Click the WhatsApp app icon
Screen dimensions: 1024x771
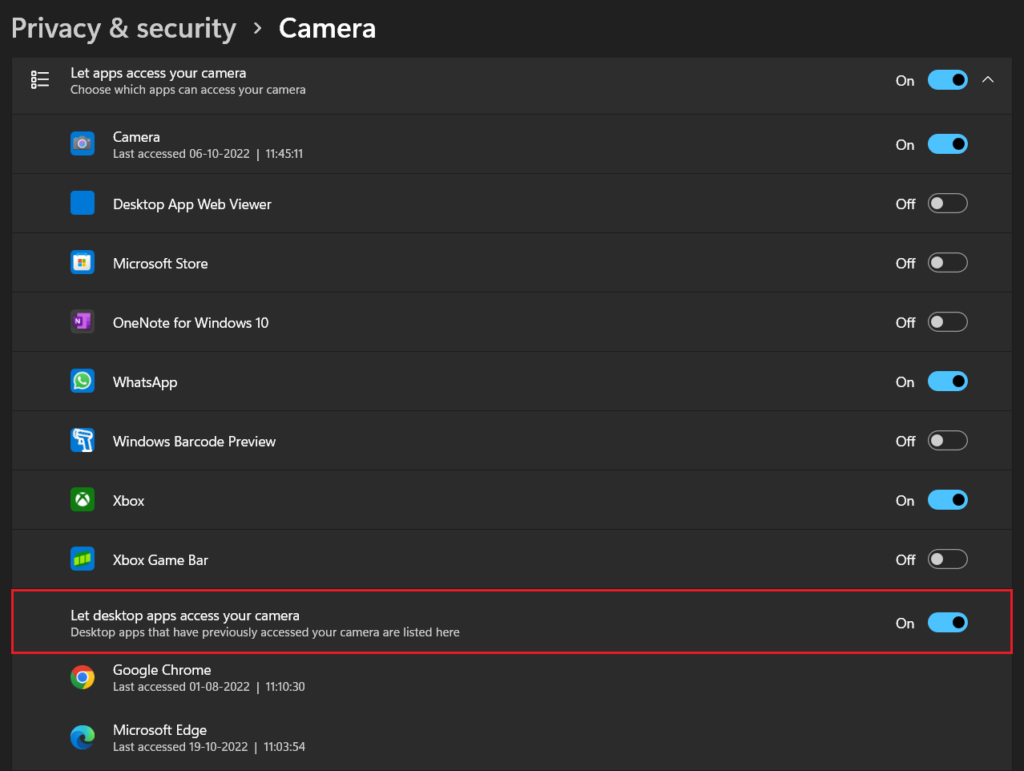point(82,381)
